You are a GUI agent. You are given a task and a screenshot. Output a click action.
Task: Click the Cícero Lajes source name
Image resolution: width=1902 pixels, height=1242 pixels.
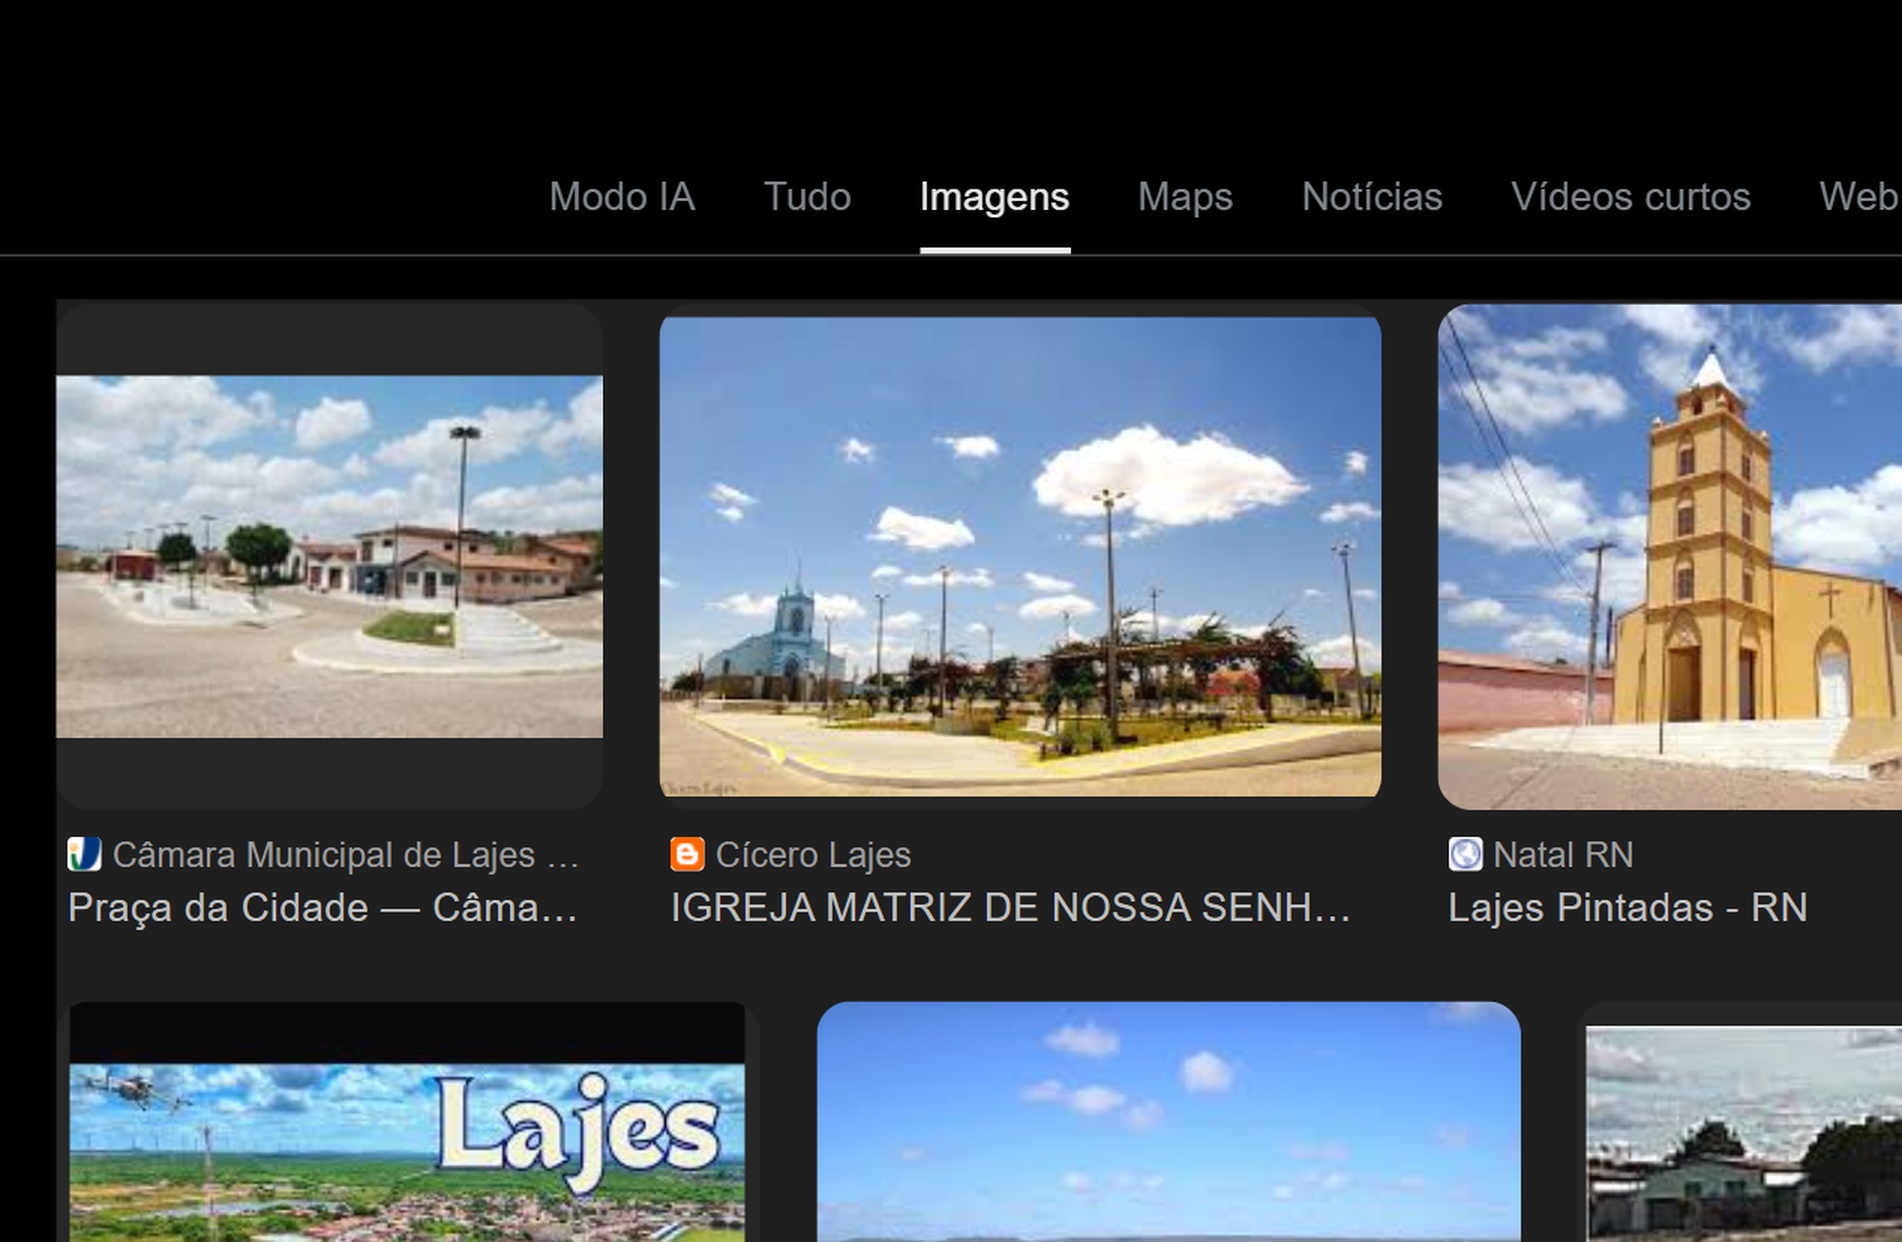point(813,855)
